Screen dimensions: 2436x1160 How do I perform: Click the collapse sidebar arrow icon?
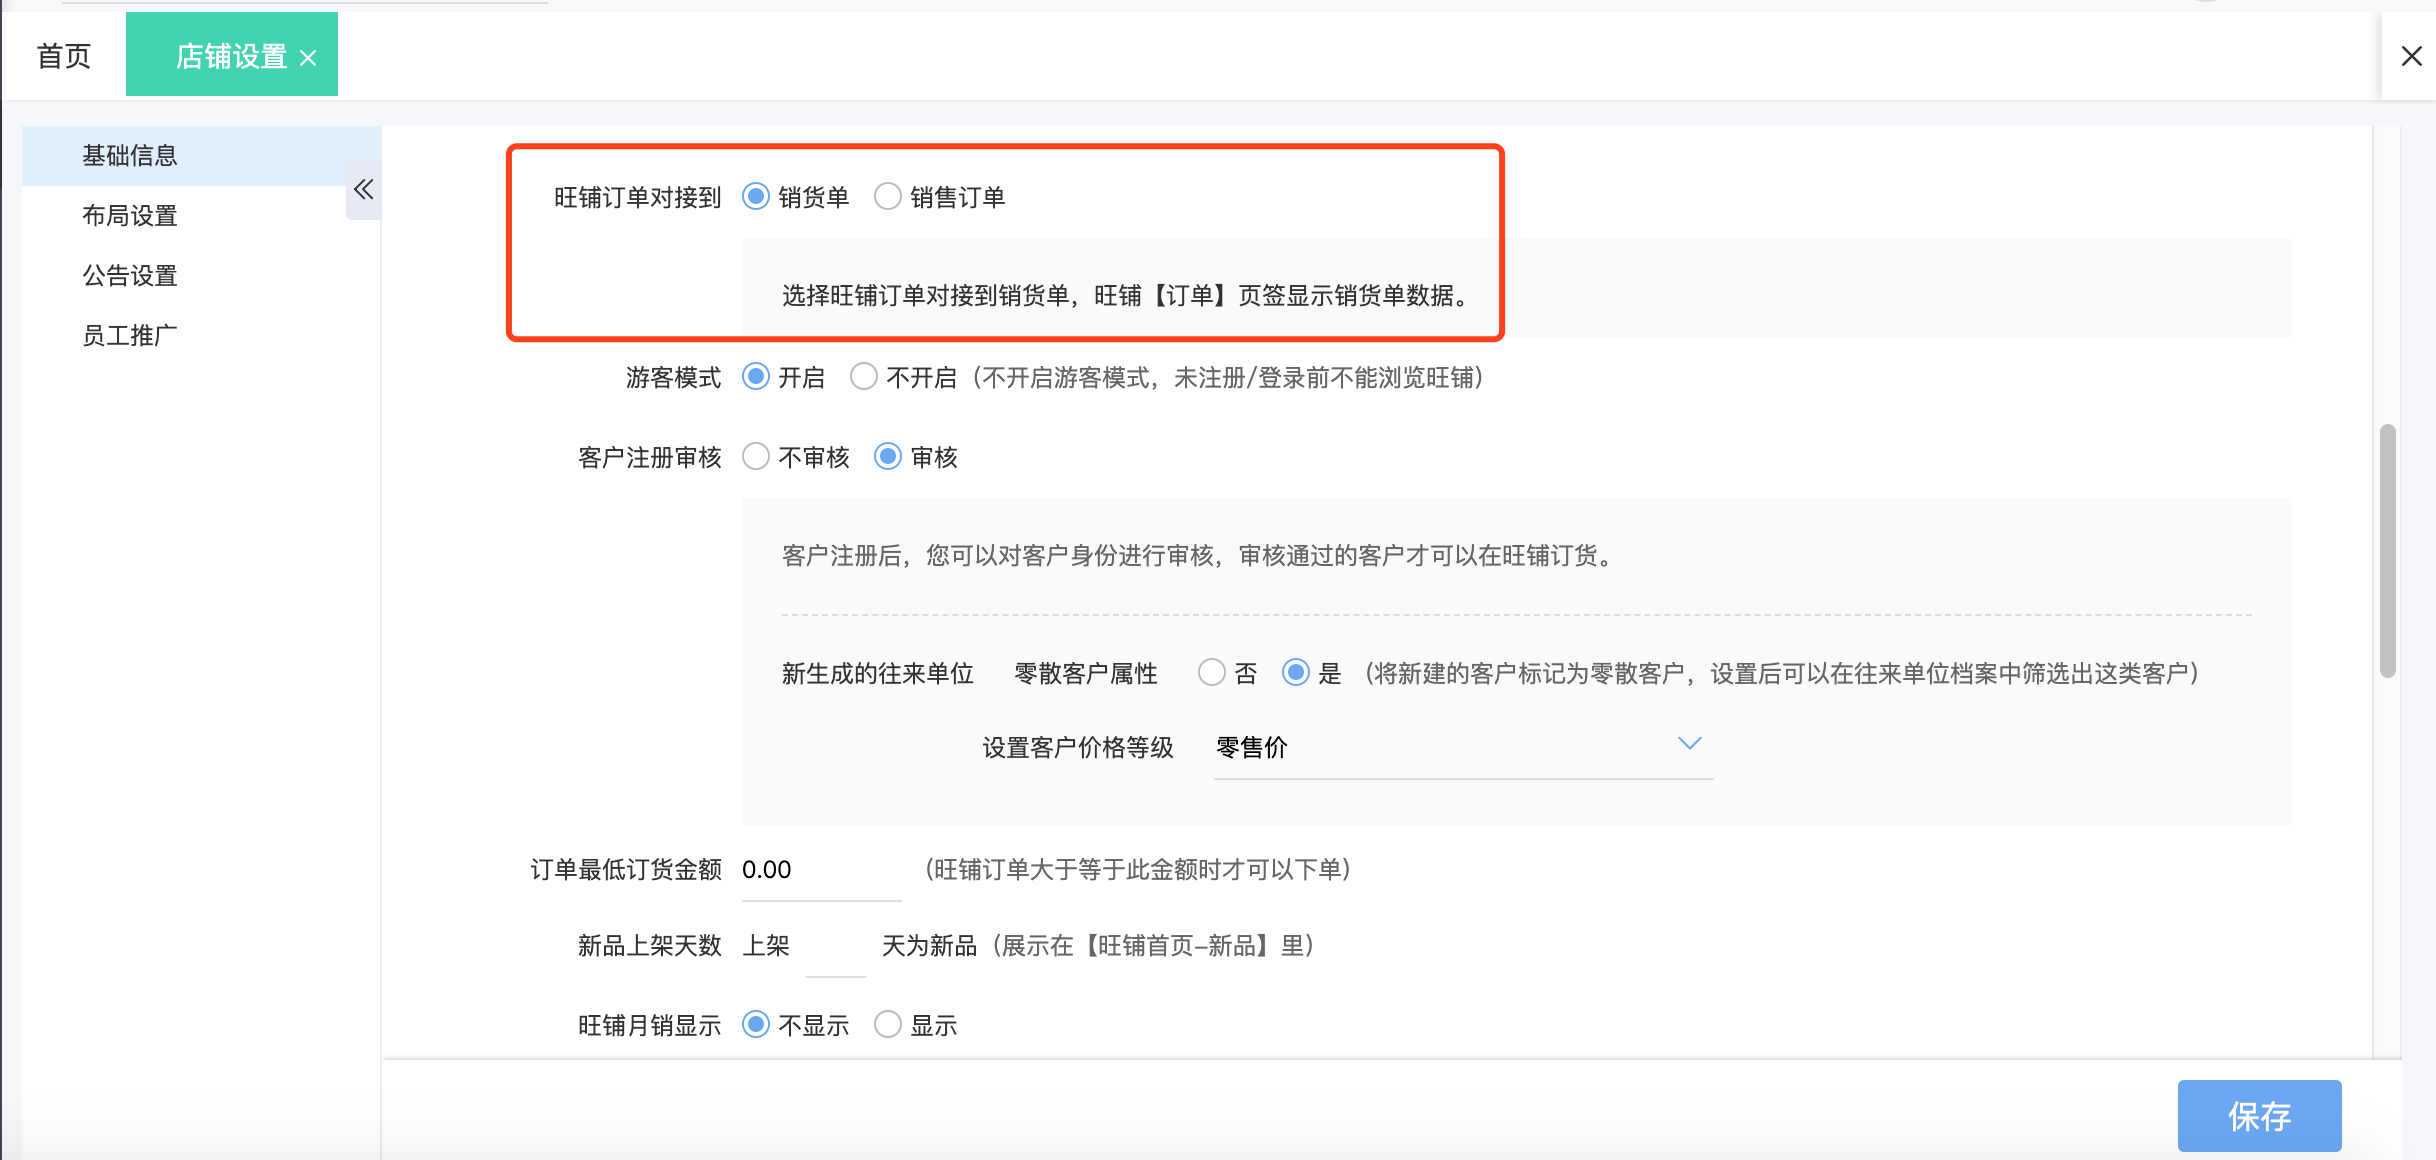point(364,188)
